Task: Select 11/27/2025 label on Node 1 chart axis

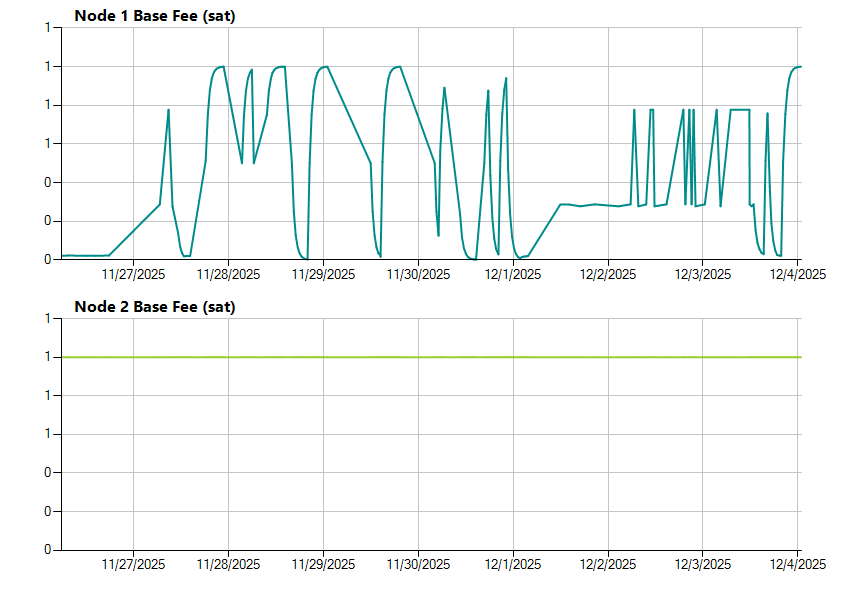Action: point(134,274)
